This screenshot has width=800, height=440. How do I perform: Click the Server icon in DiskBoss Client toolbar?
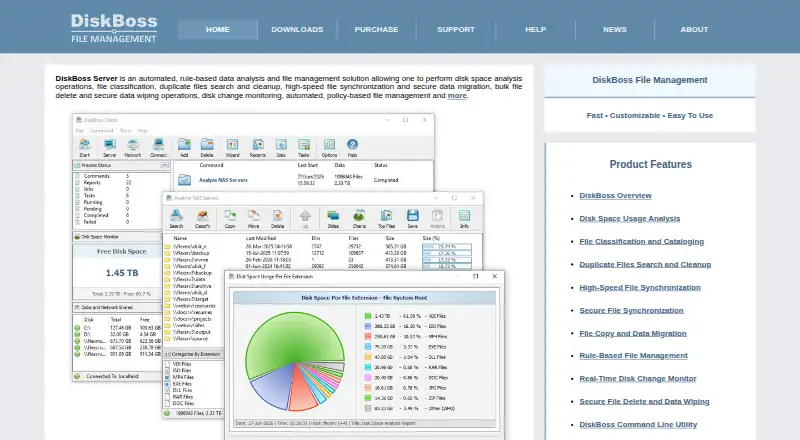point(109,148)
